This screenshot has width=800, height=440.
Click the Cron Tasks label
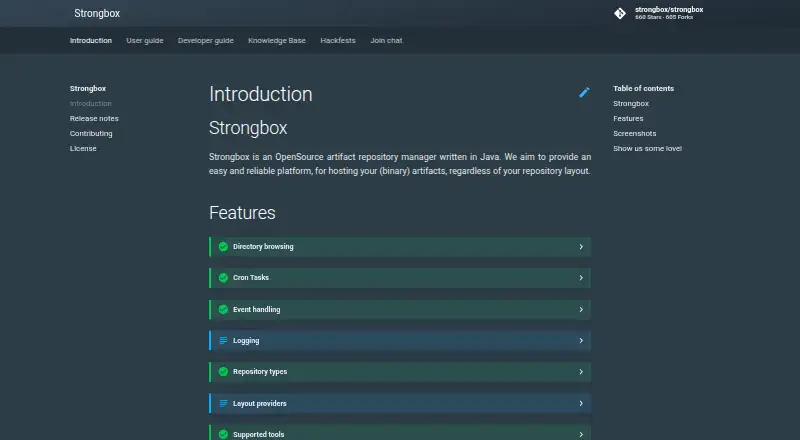(251, 278)
